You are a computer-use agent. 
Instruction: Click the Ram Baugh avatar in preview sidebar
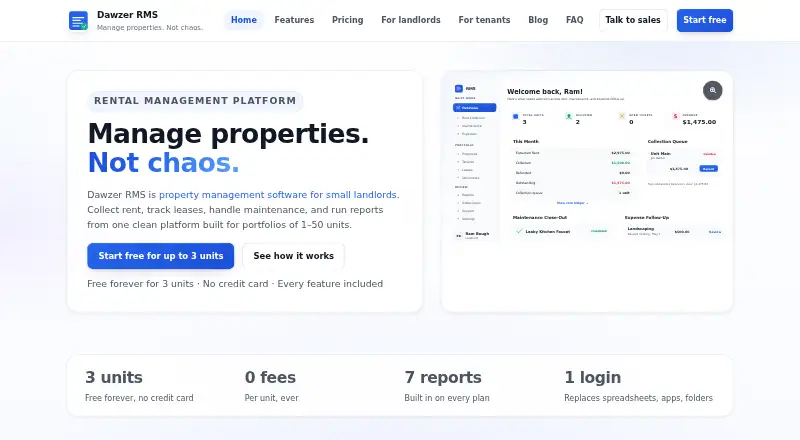tap(459, 235)
